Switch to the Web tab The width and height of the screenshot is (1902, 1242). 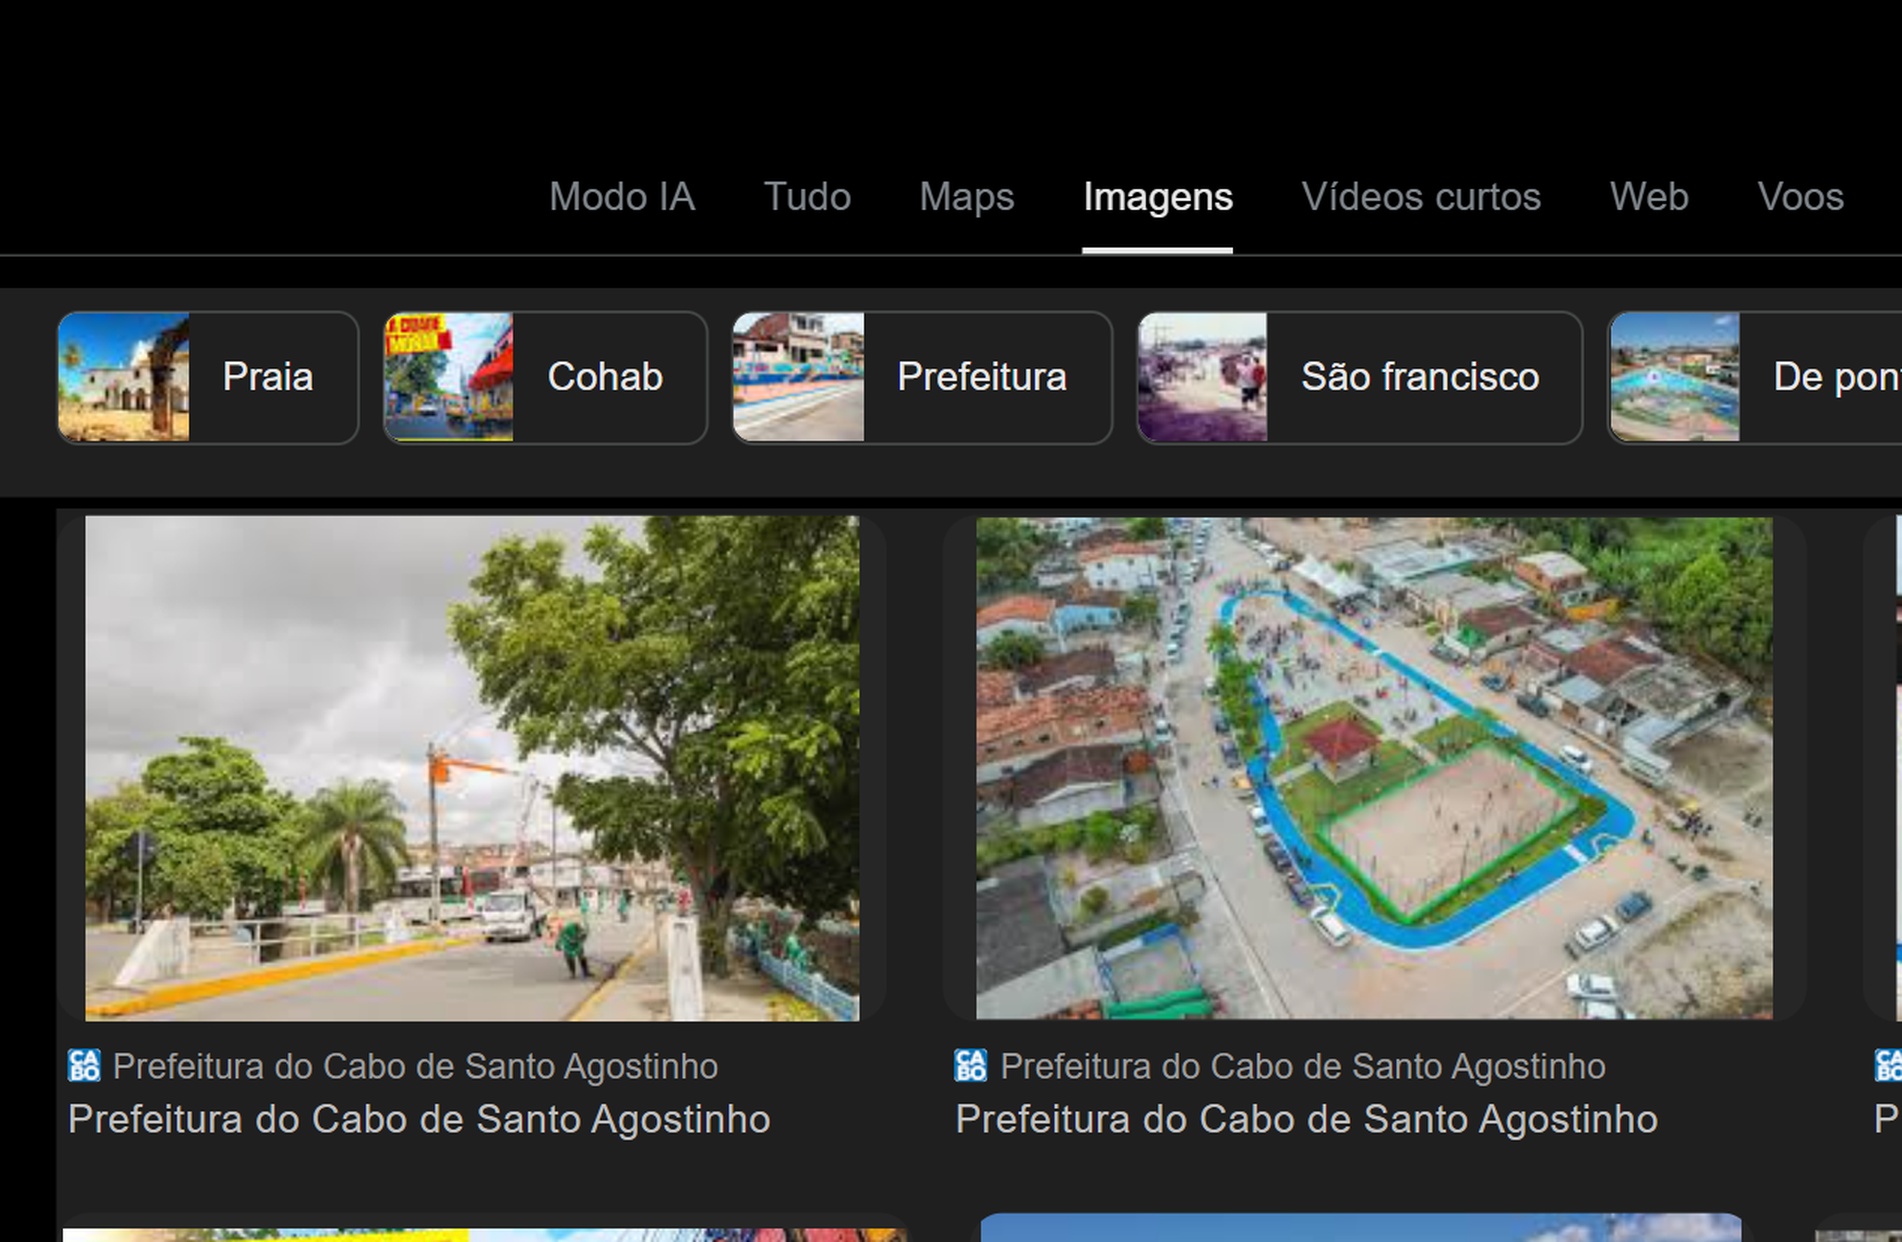point(1648,197)
